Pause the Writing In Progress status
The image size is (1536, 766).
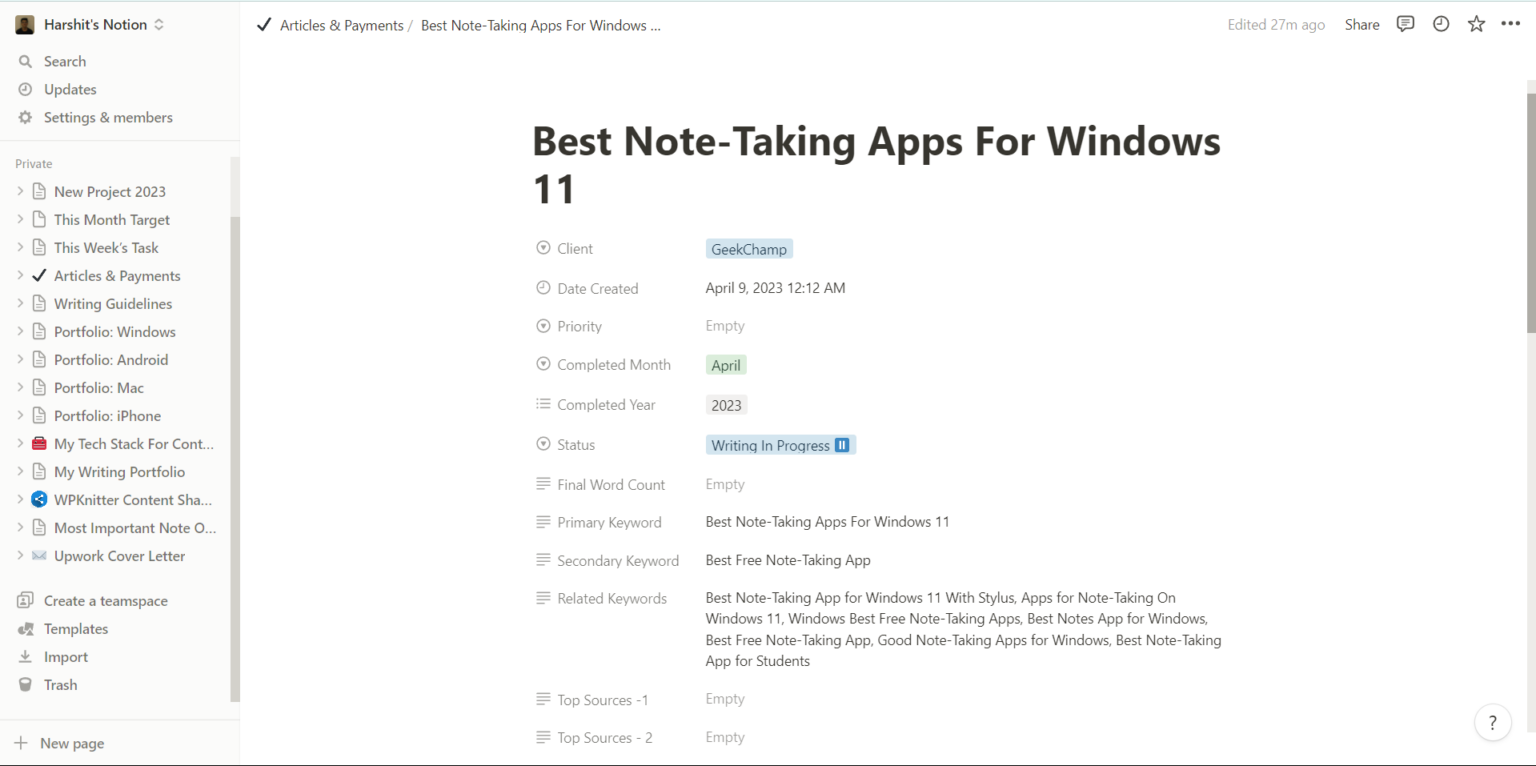841,444
